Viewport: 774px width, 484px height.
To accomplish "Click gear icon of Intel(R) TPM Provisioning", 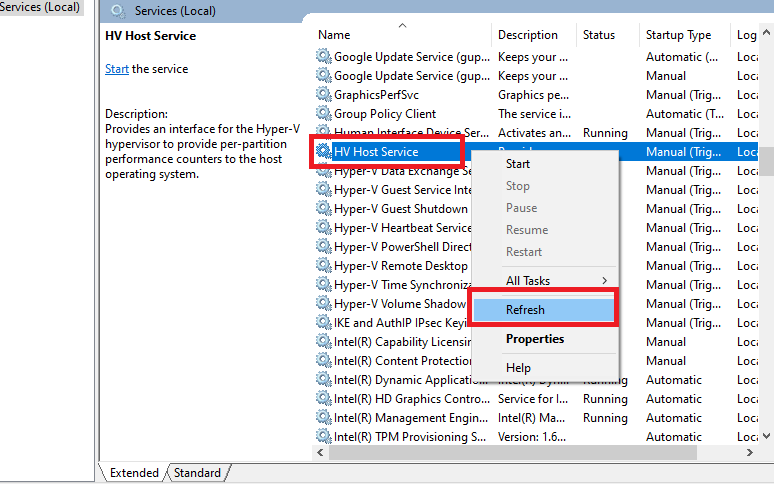I will (x=323, y=436).
